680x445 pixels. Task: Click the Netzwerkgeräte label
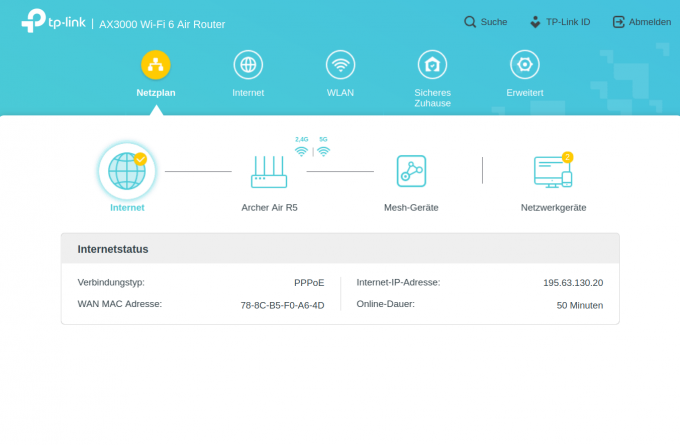[553, 208]
